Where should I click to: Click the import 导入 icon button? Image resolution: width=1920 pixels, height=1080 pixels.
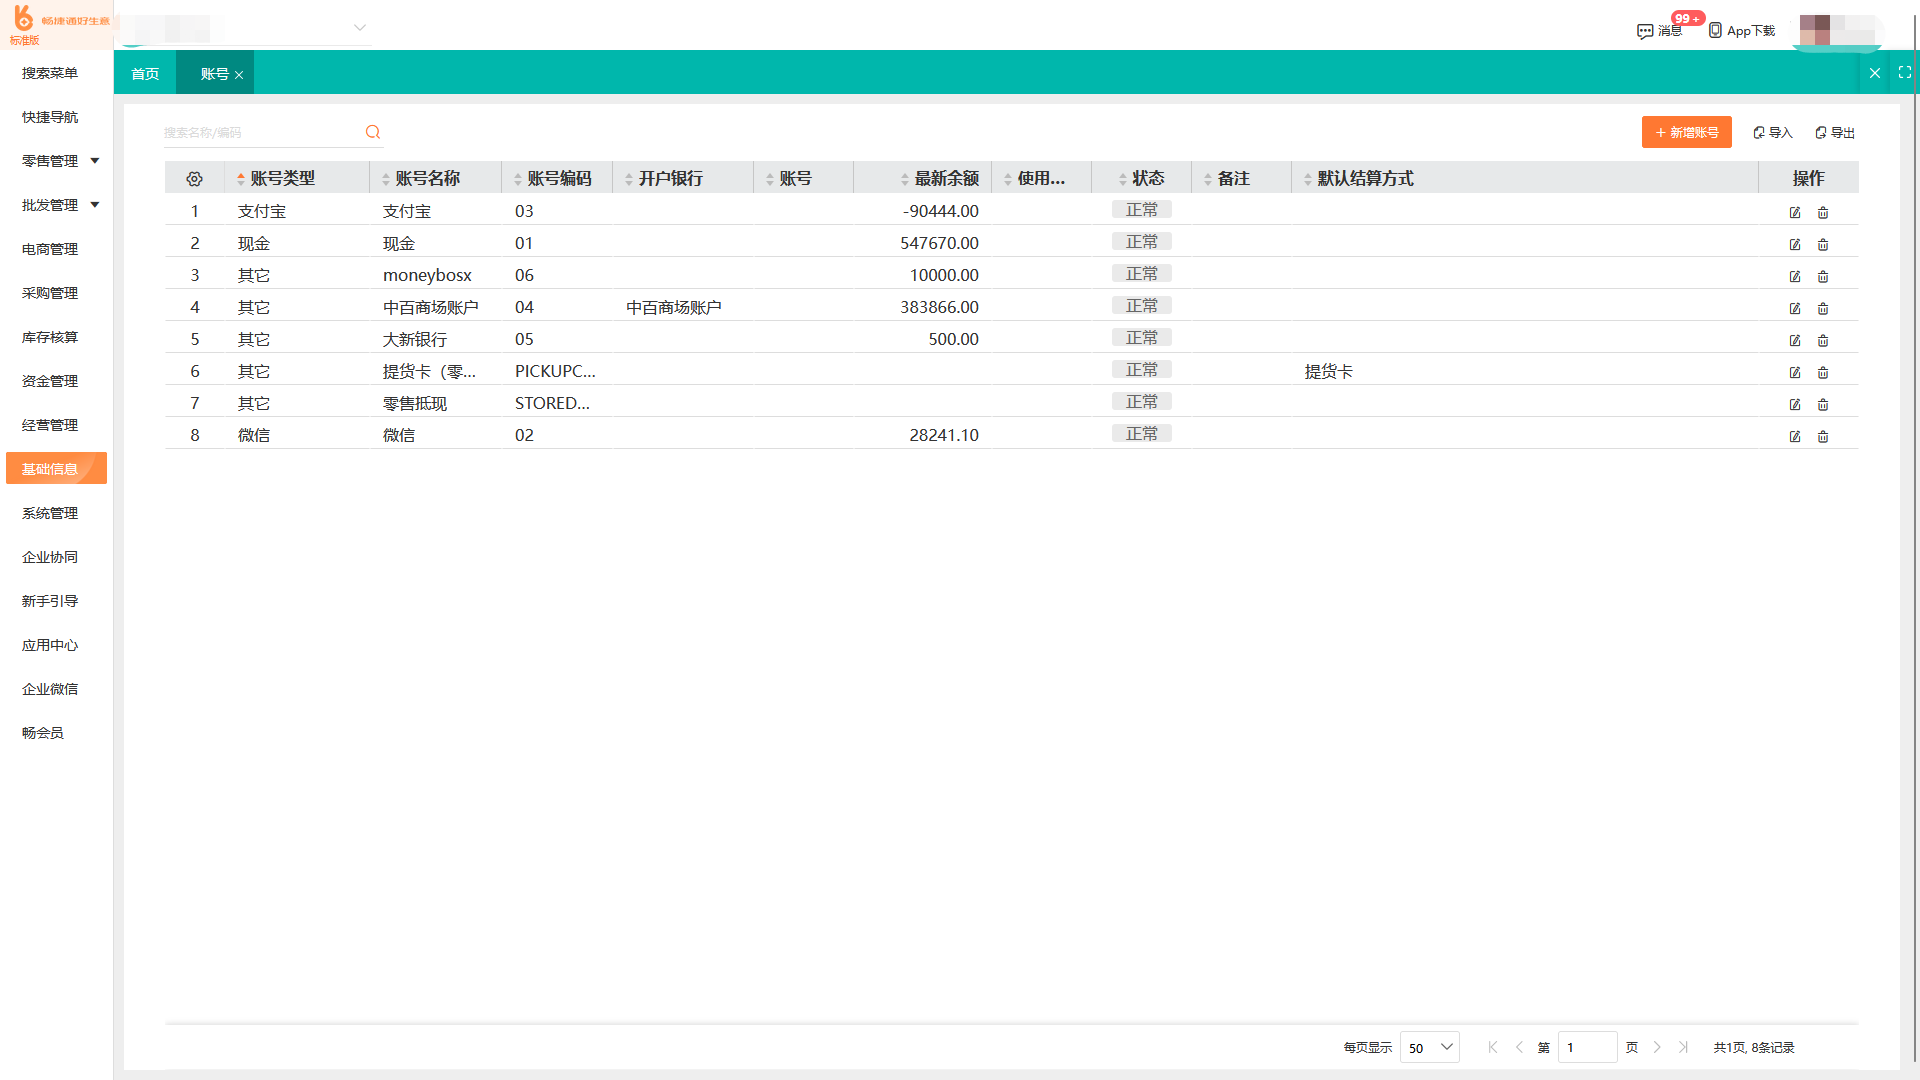click(x=1774, y=132)
